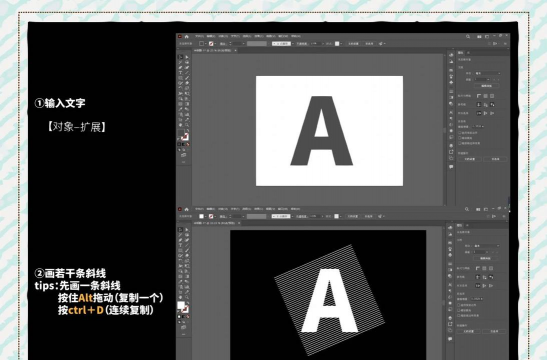Select the Selection tool in white-artboard window
The image size is (547, 360).
click(180, 57)
